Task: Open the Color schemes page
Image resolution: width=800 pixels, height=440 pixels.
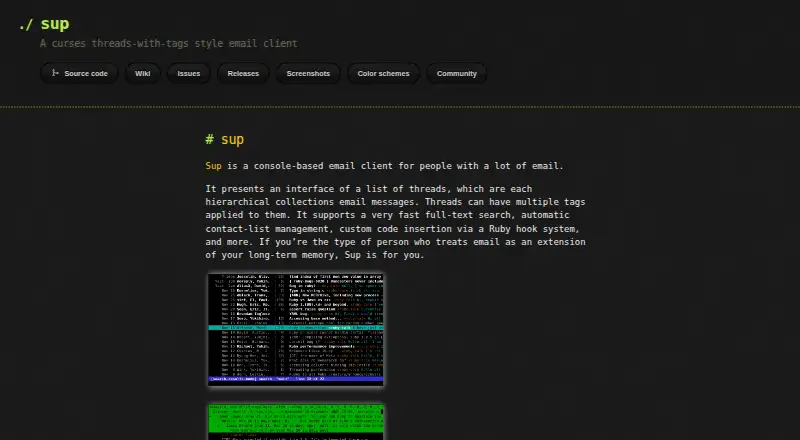Action: pos(383,74)
